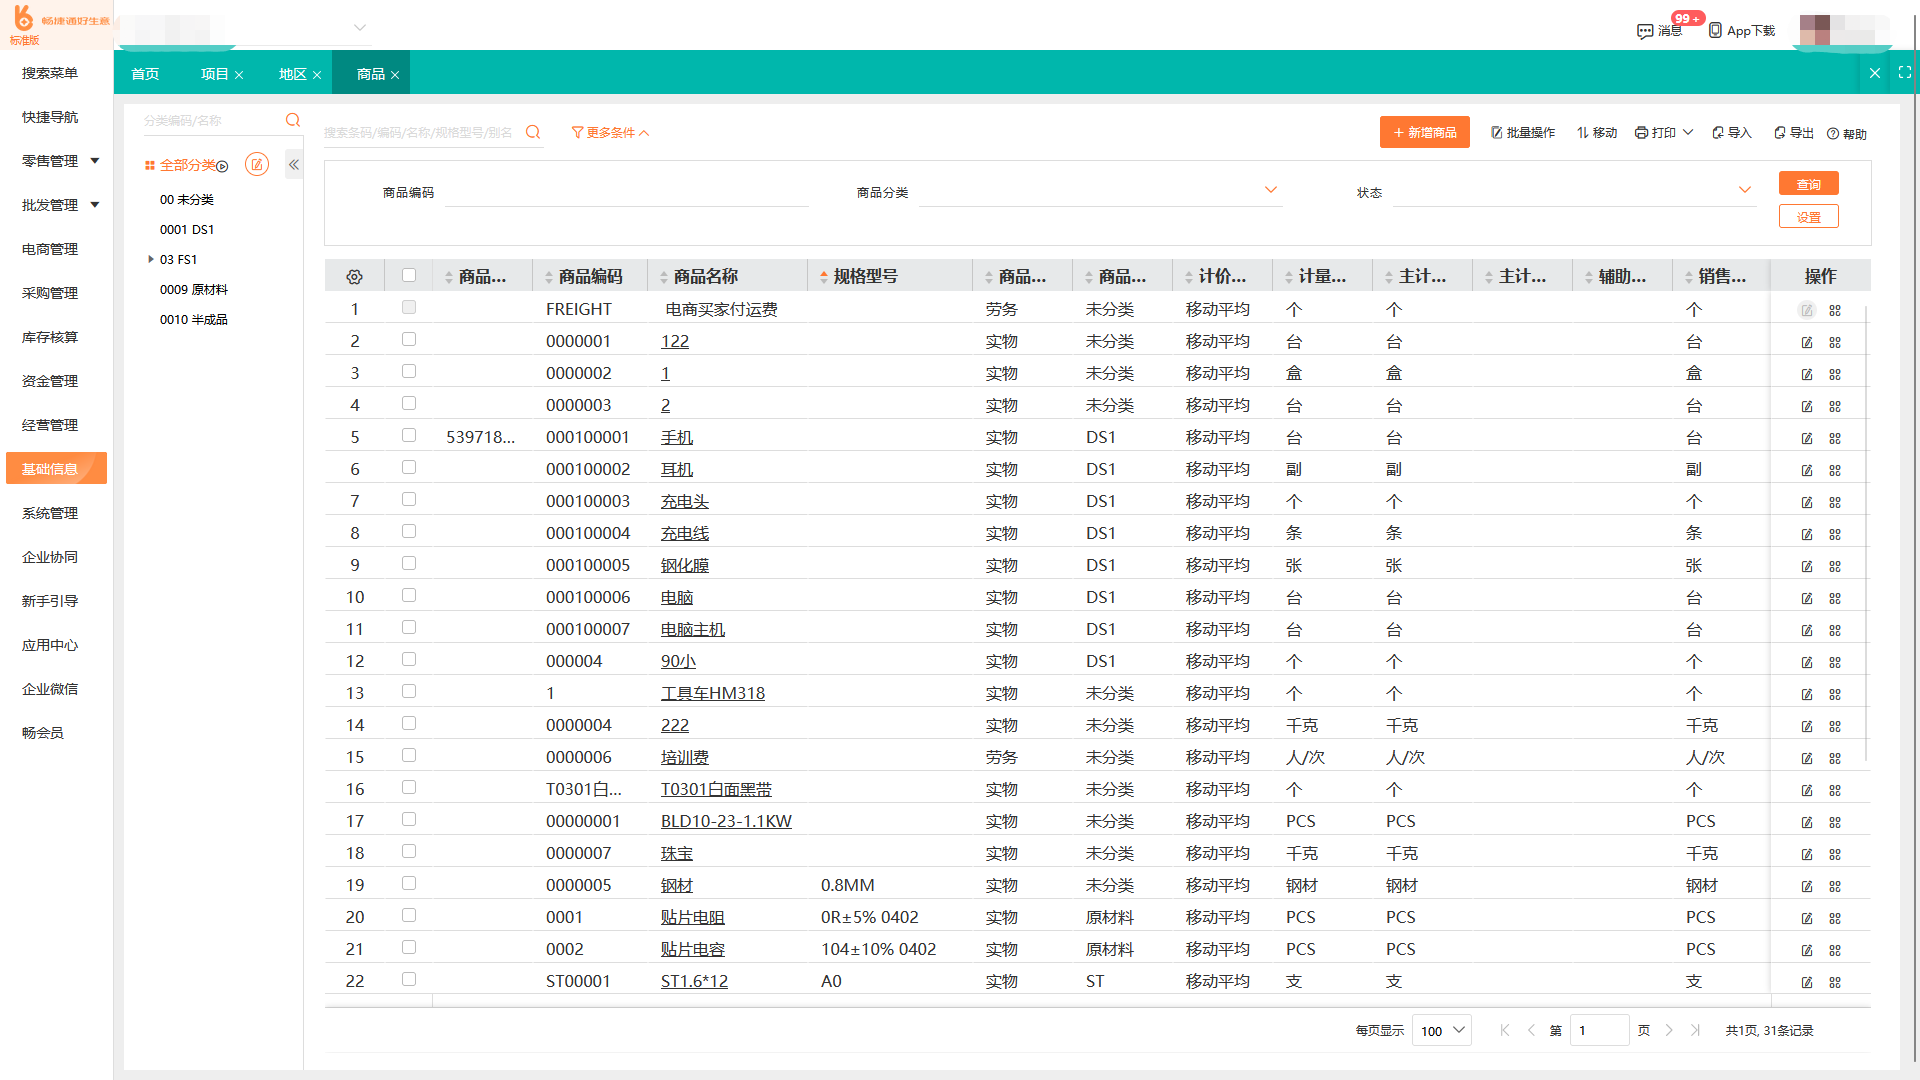Image resolution: width=1920 pixels, height=1080 pixels.
Task: Click the 查询 icon button
Action: click(x=1808, y=183)
